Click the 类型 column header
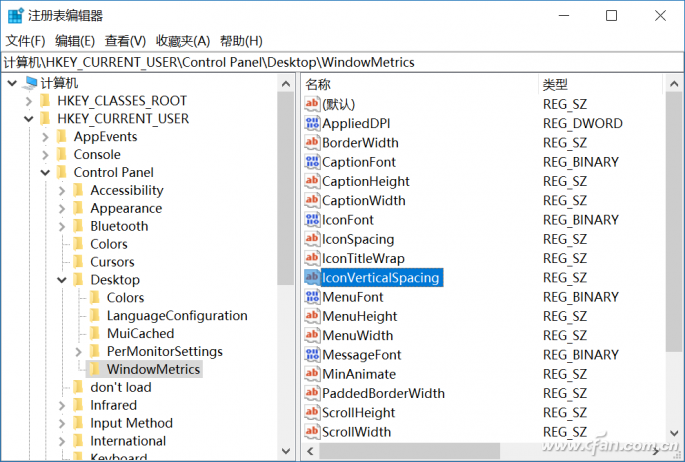Image resolution: width=685 pixels, height=462 pixels. tap(555, 84)
